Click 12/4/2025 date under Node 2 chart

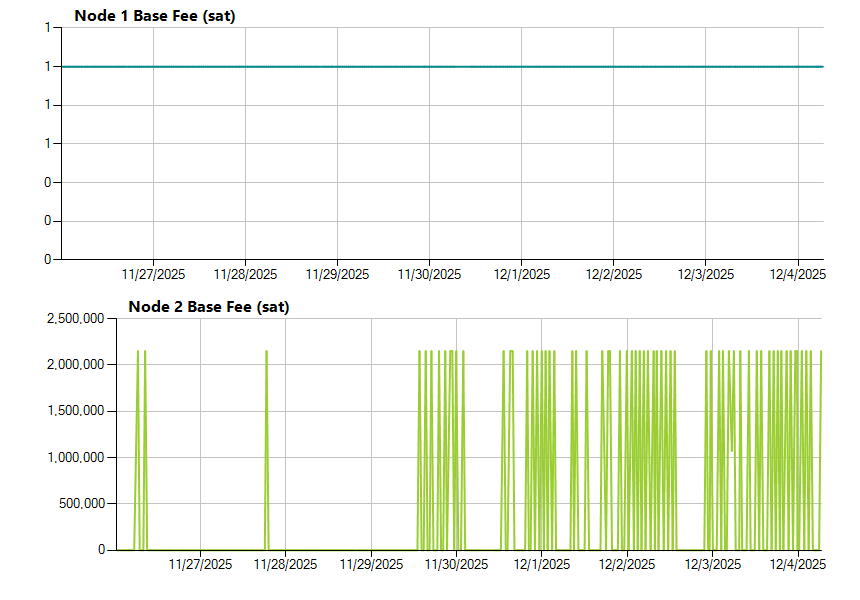[x=797, y=565]
